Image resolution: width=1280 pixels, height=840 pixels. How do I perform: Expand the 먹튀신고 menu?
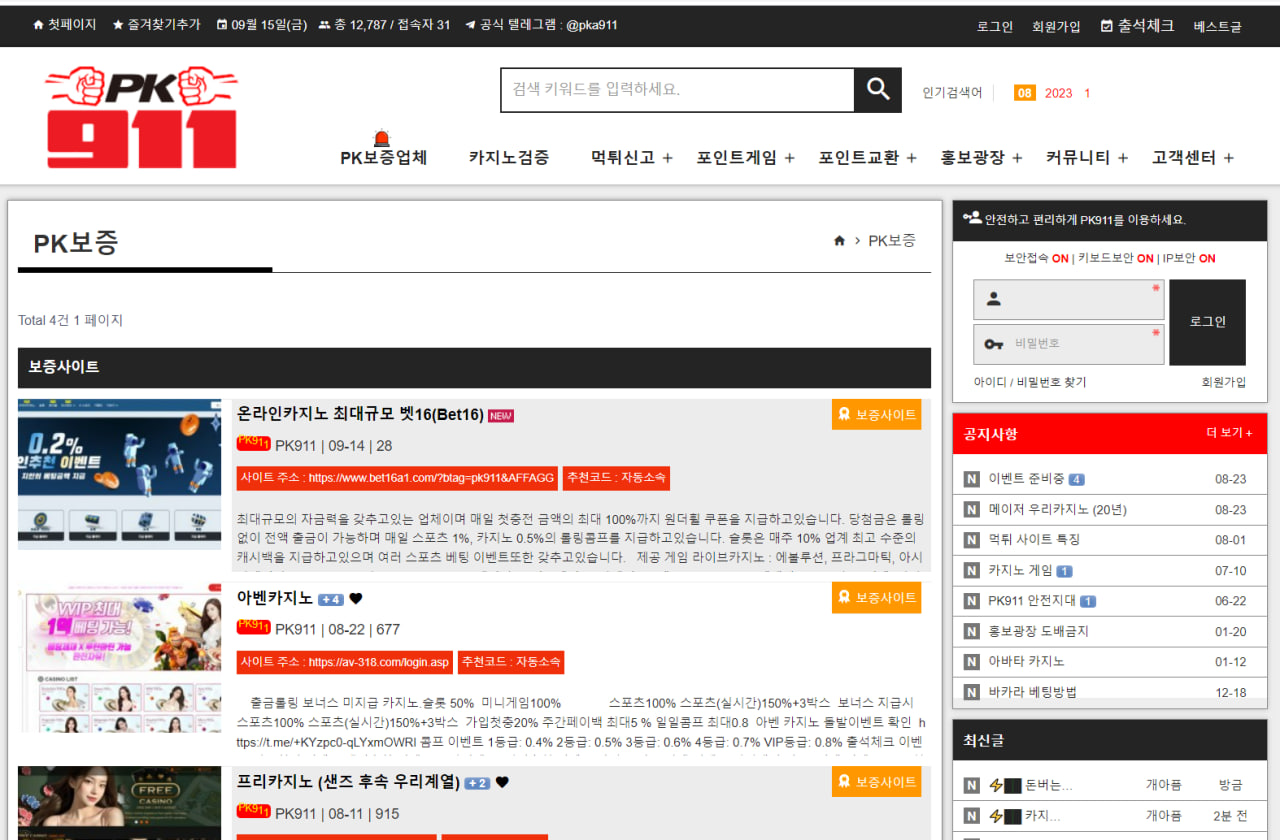tap(631, 158)
